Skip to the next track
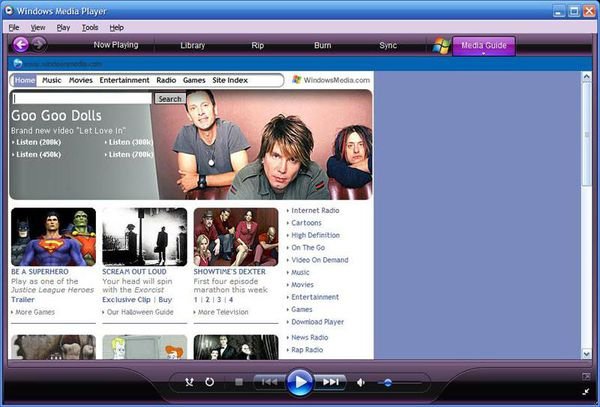The width and height of the screenshot is (600, 407). pyautogui.click(x=331, y=382)
